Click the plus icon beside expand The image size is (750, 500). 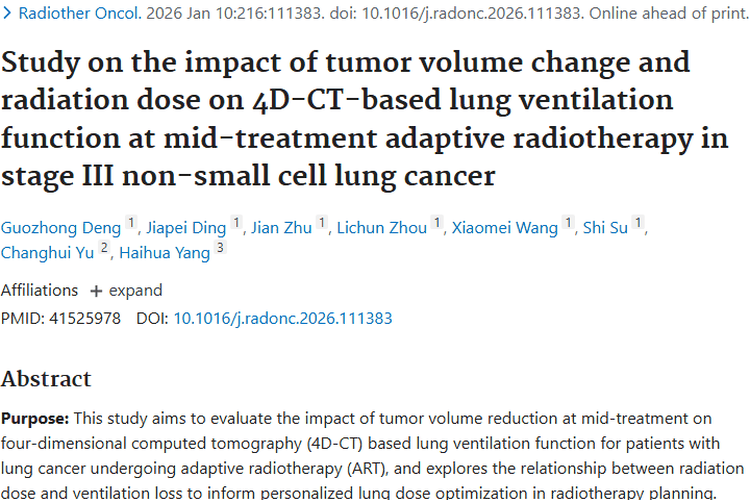(96, 291)
